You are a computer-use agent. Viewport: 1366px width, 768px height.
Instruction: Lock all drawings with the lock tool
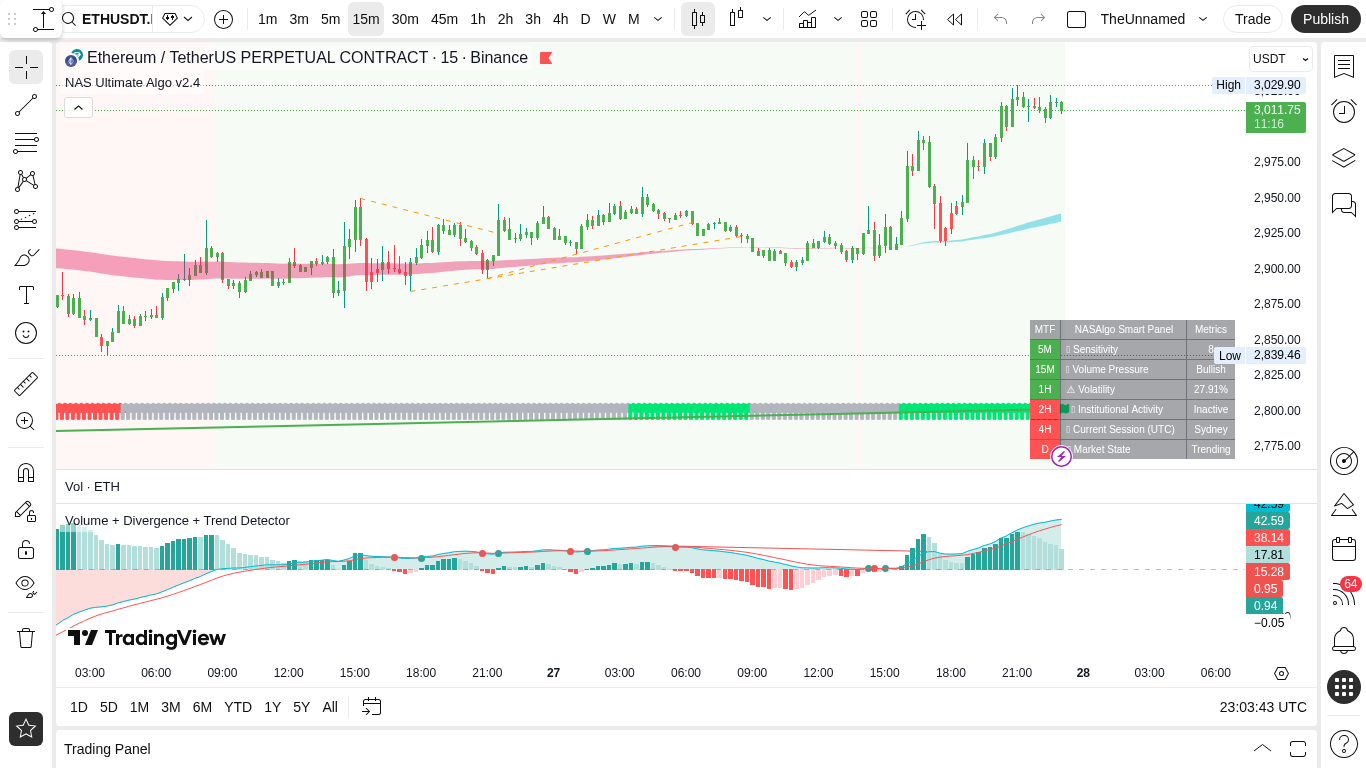click(26, 549)
